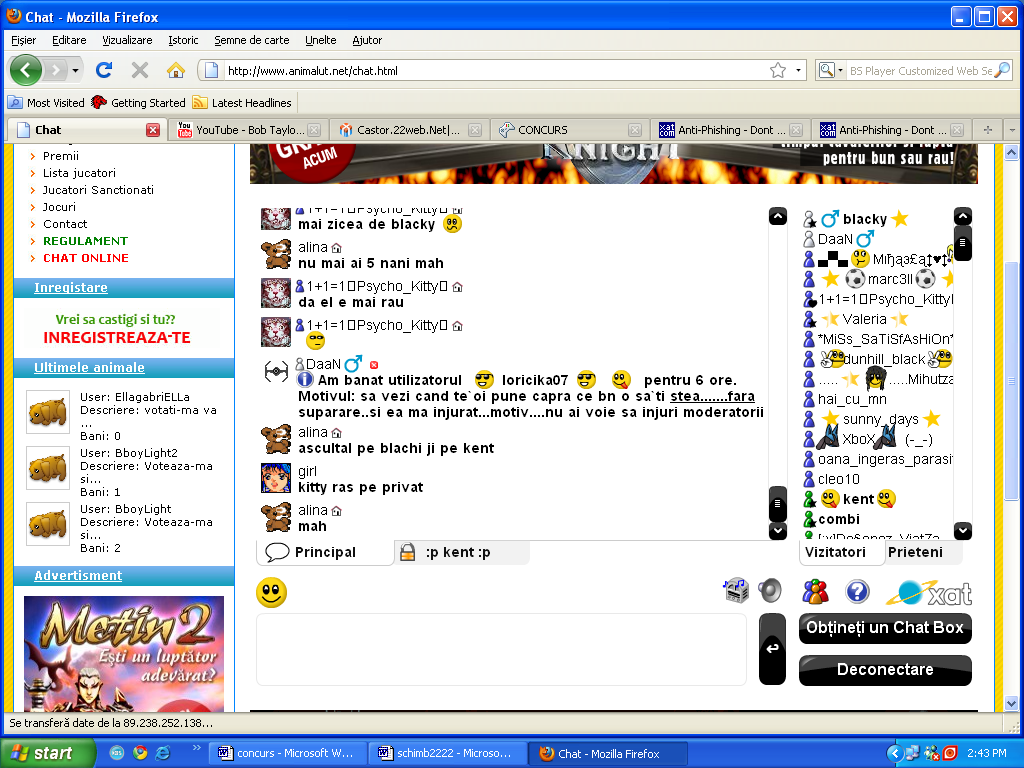Click in the chat message text box

pyautogui.click(x=500, y=649)
